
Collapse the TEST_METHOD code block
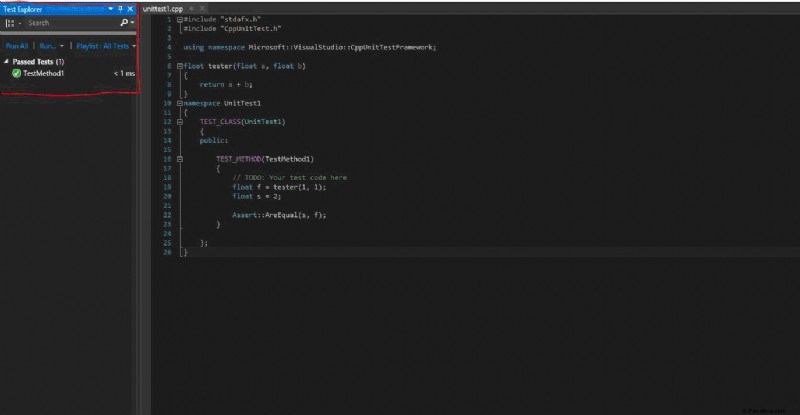(179, 159)
